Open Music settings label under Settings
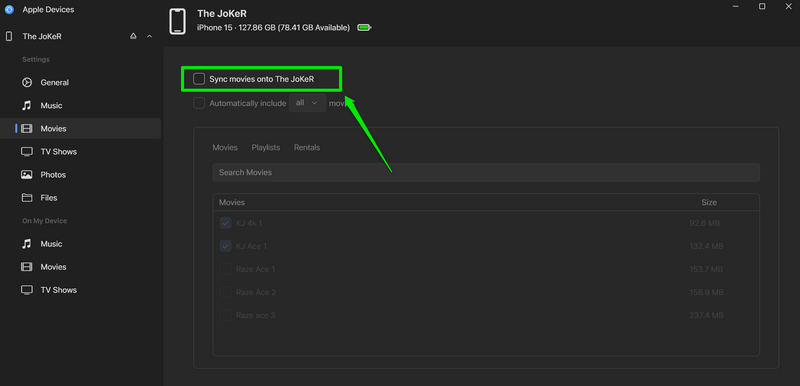 tap(52, 106)
